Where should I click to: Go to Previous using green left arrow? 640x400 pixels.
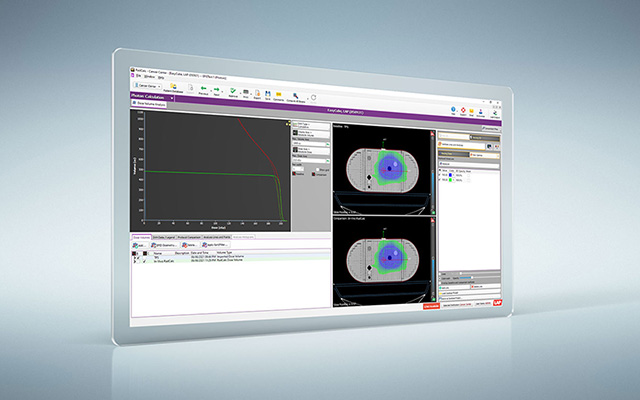[x=203, y=91]
